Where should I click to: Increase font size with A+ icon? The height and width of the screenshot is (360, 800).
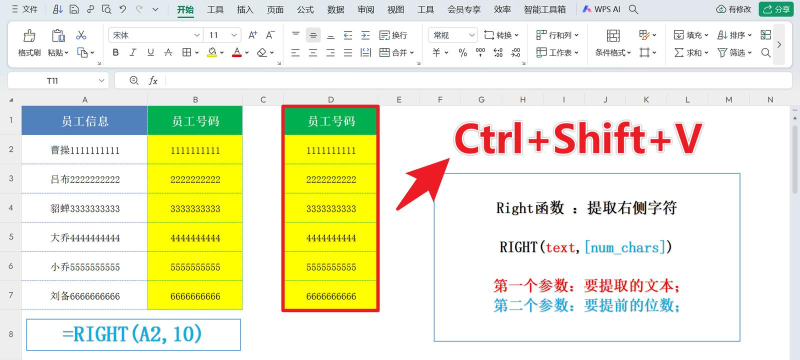253,35
